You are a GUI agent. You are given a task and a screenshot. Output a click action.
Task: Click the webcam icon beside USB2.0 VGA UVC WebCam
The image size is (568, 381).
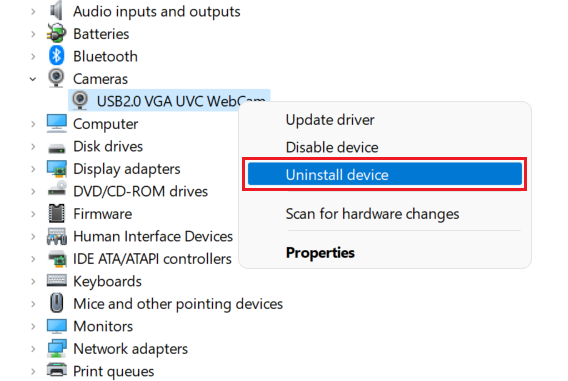point(80,100)
